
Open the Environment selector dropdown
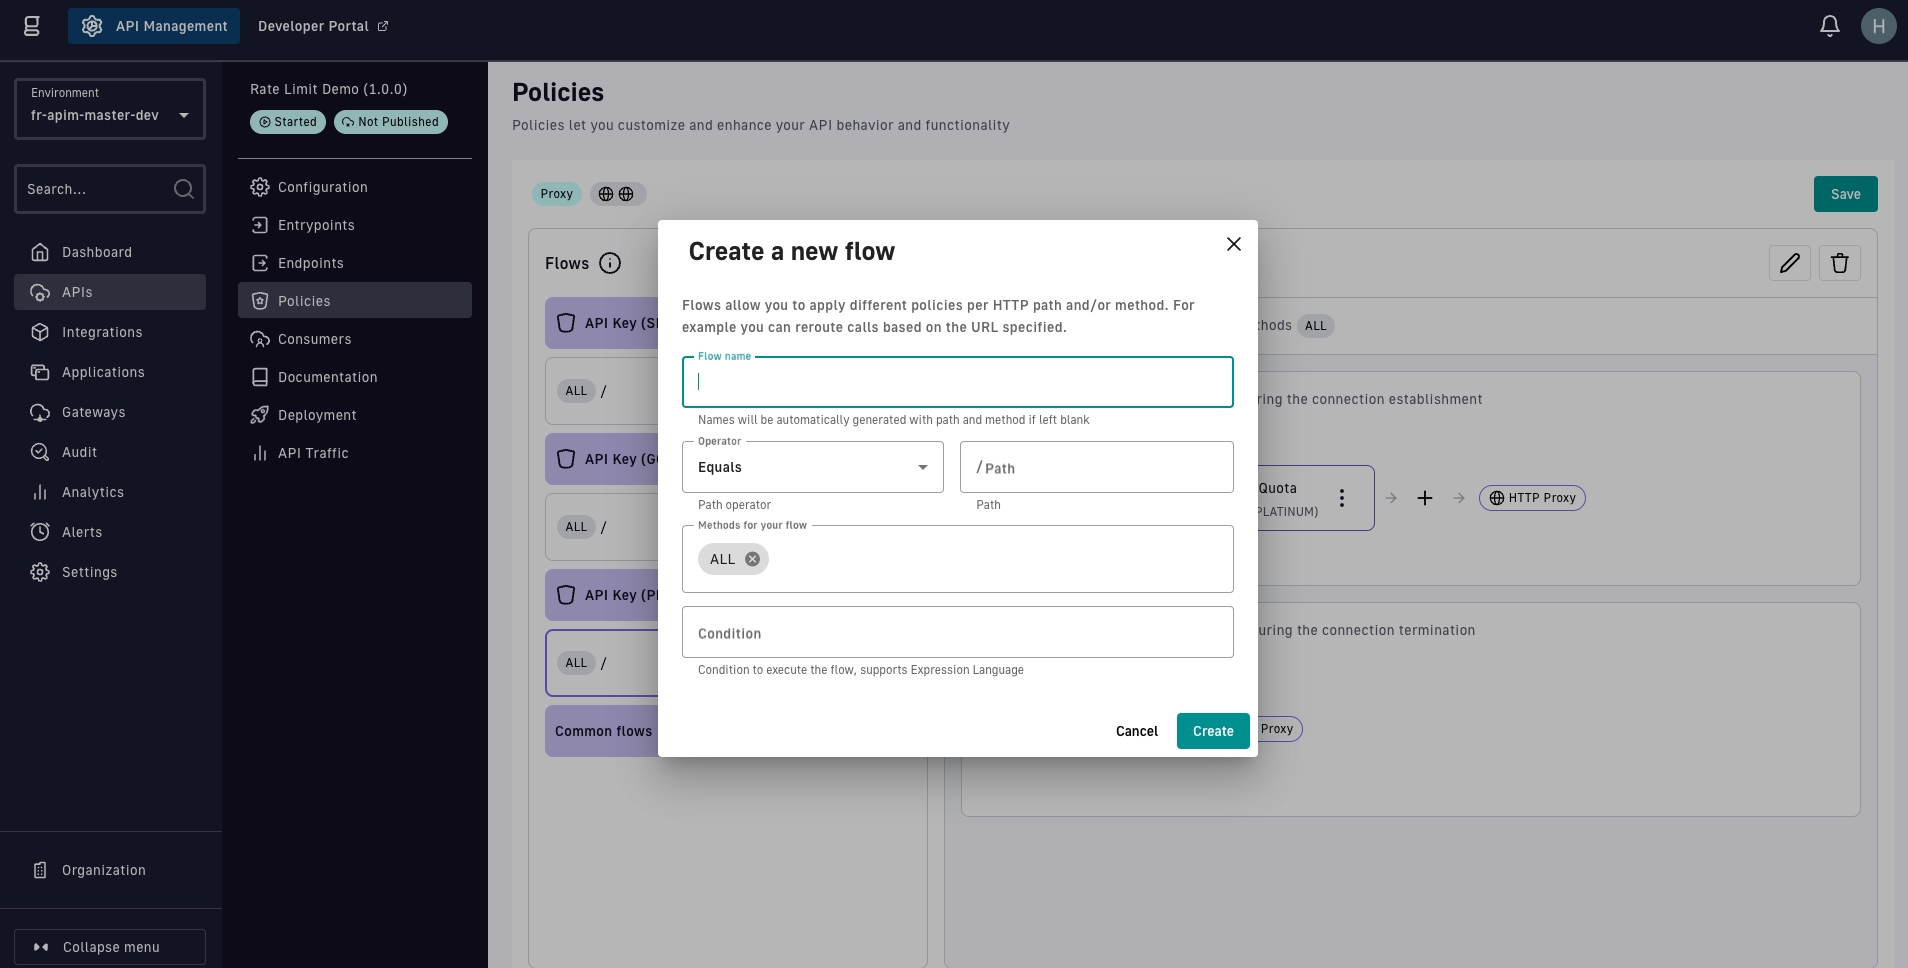[x=110, y=109]
